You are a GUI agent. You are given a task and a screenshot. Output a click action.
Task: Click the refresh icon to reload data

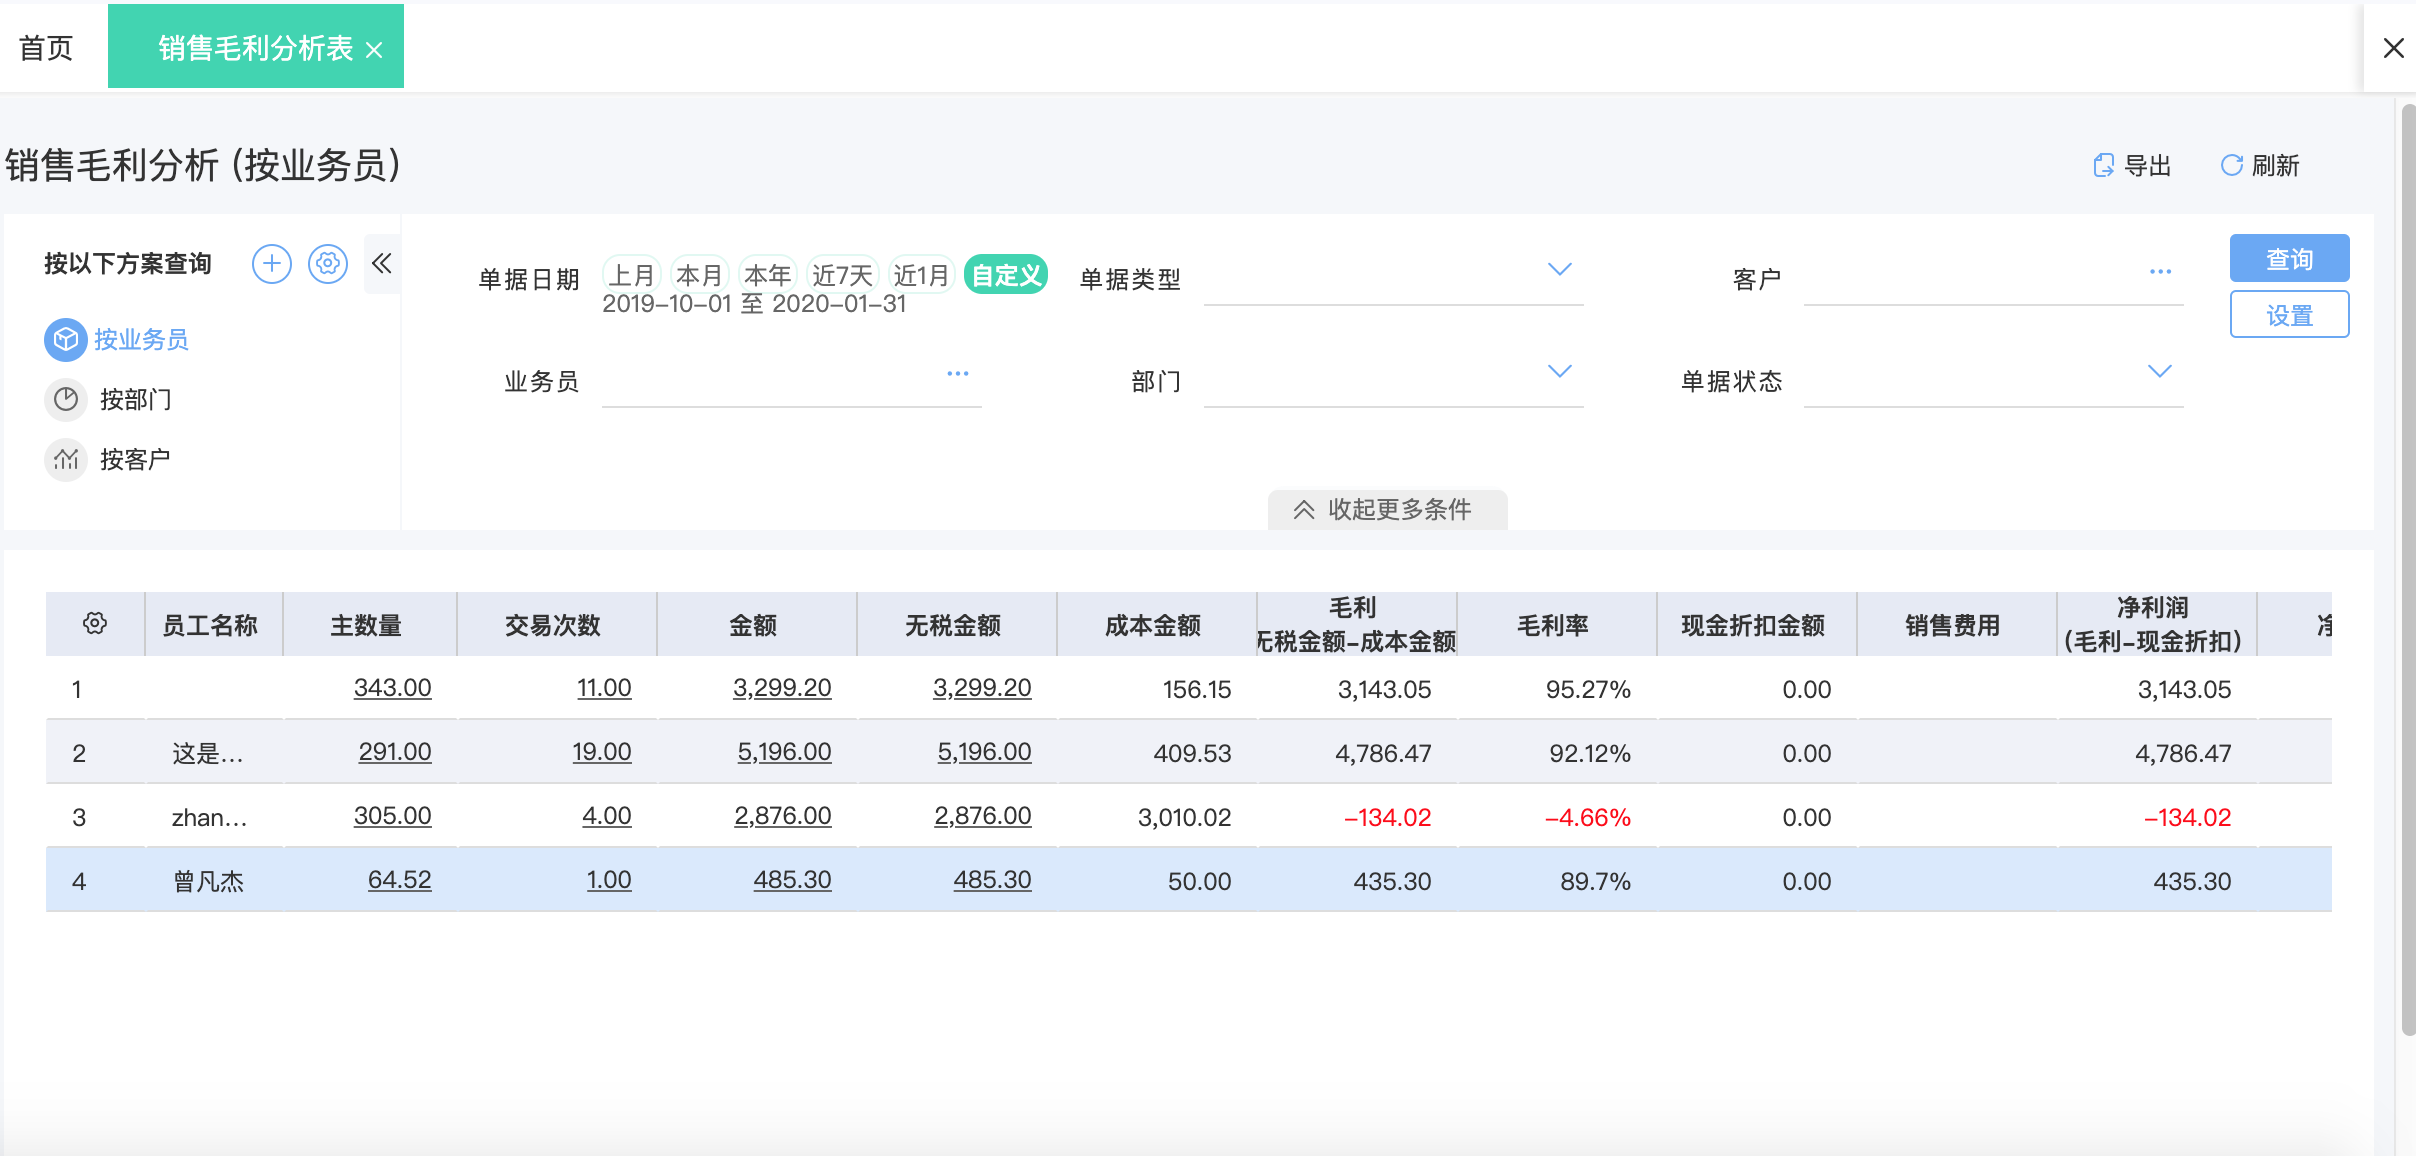(x=2237, y=165)
